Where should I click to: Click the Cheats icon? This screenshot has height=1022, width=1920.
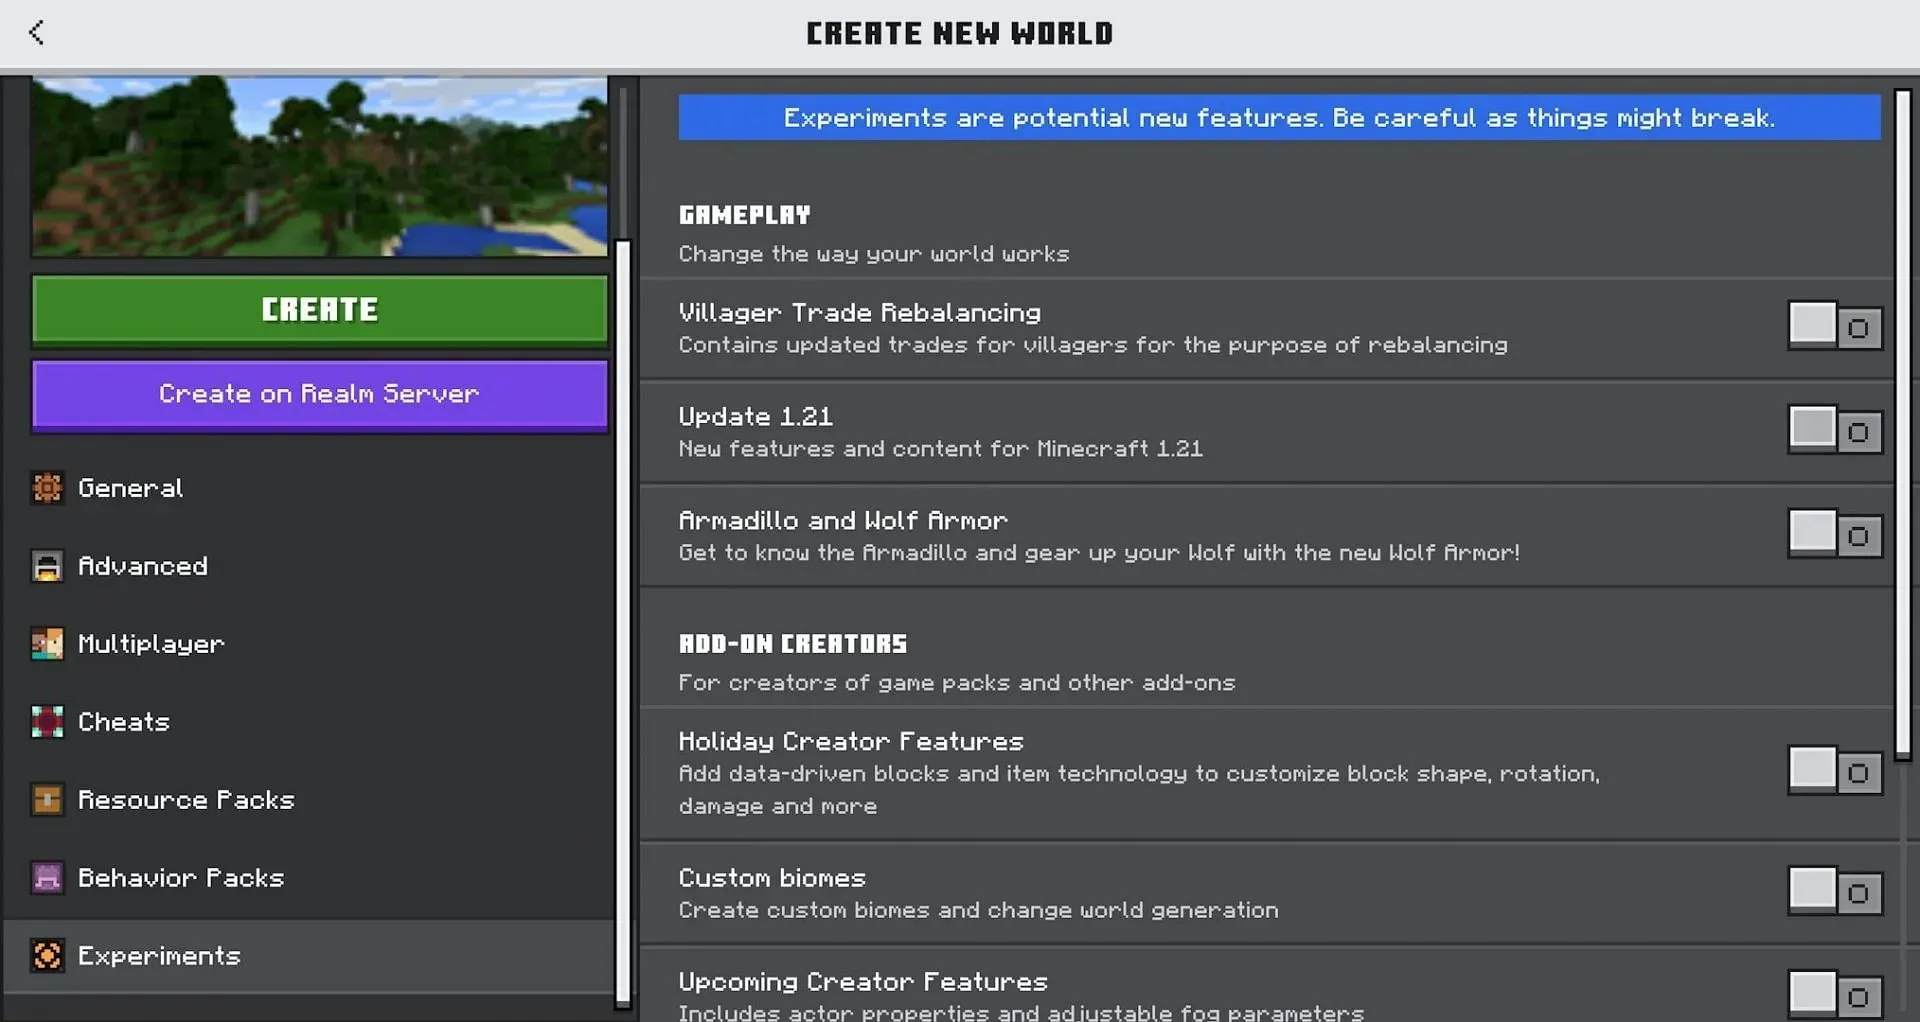[47, 722]
